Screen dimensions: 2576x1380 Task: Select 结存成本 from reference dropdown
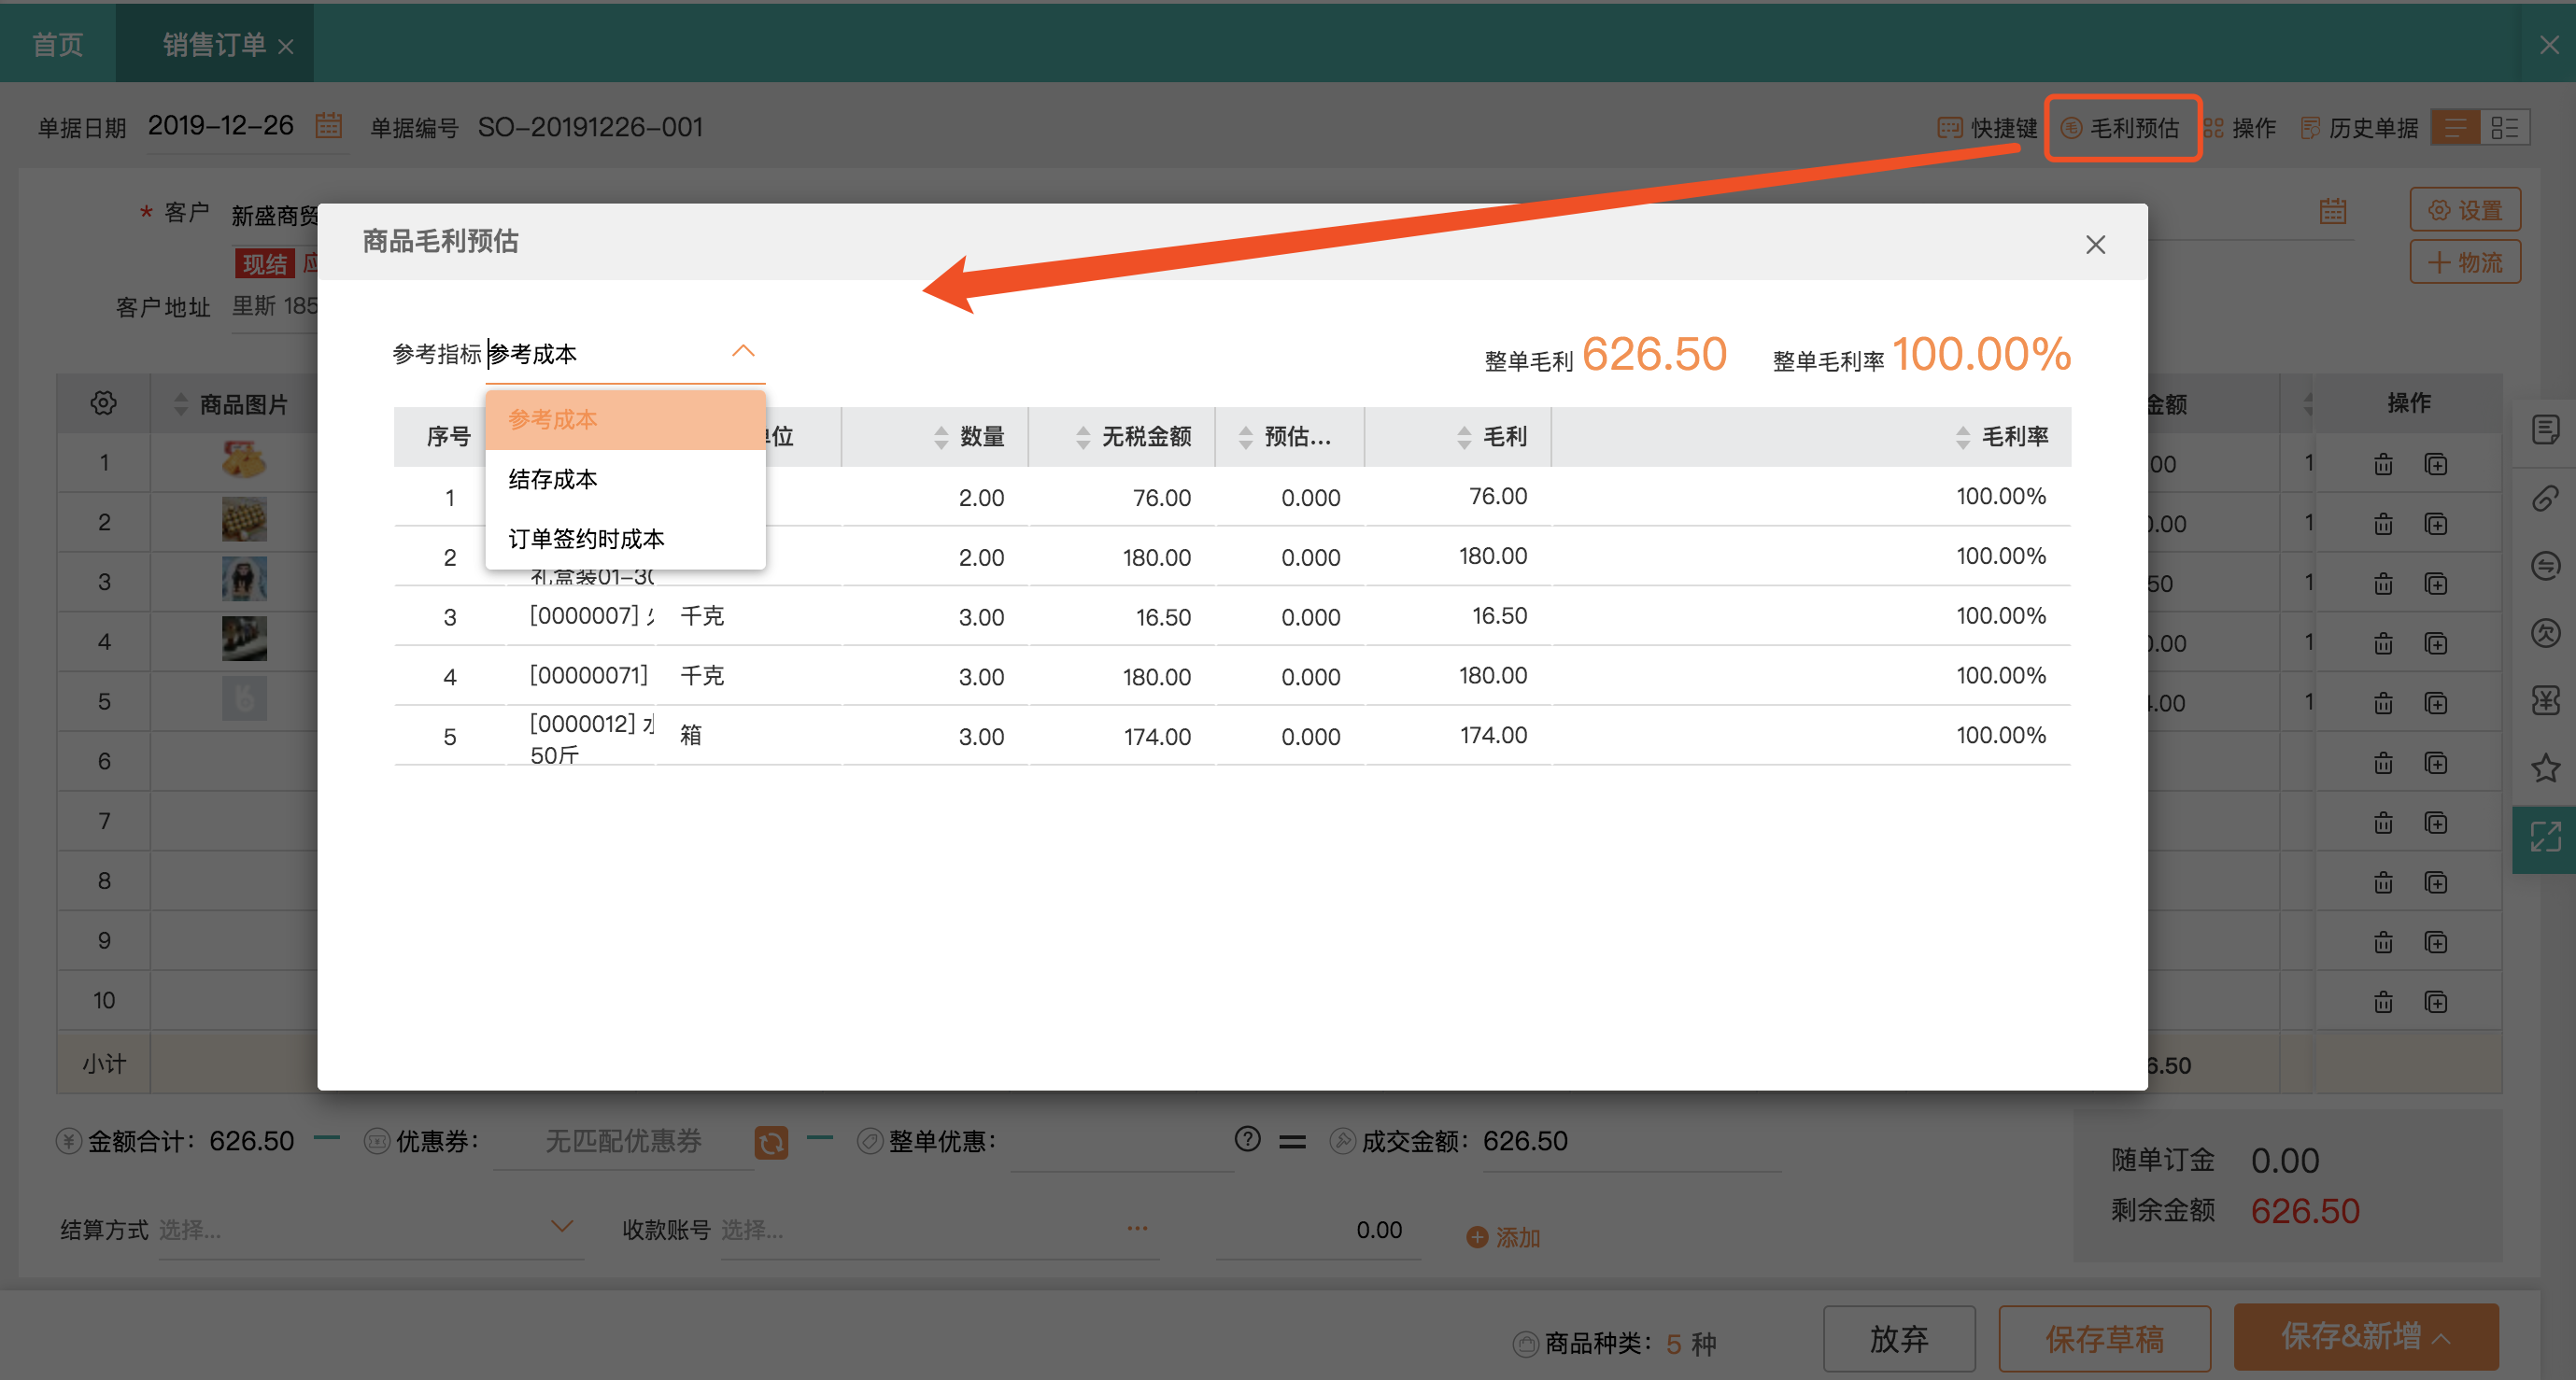(x=556, y=479)
